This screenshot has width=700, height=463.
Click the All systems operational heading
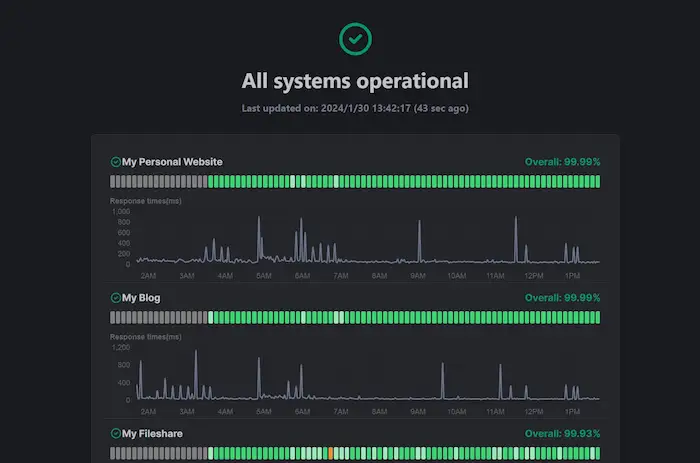point(355,81)
